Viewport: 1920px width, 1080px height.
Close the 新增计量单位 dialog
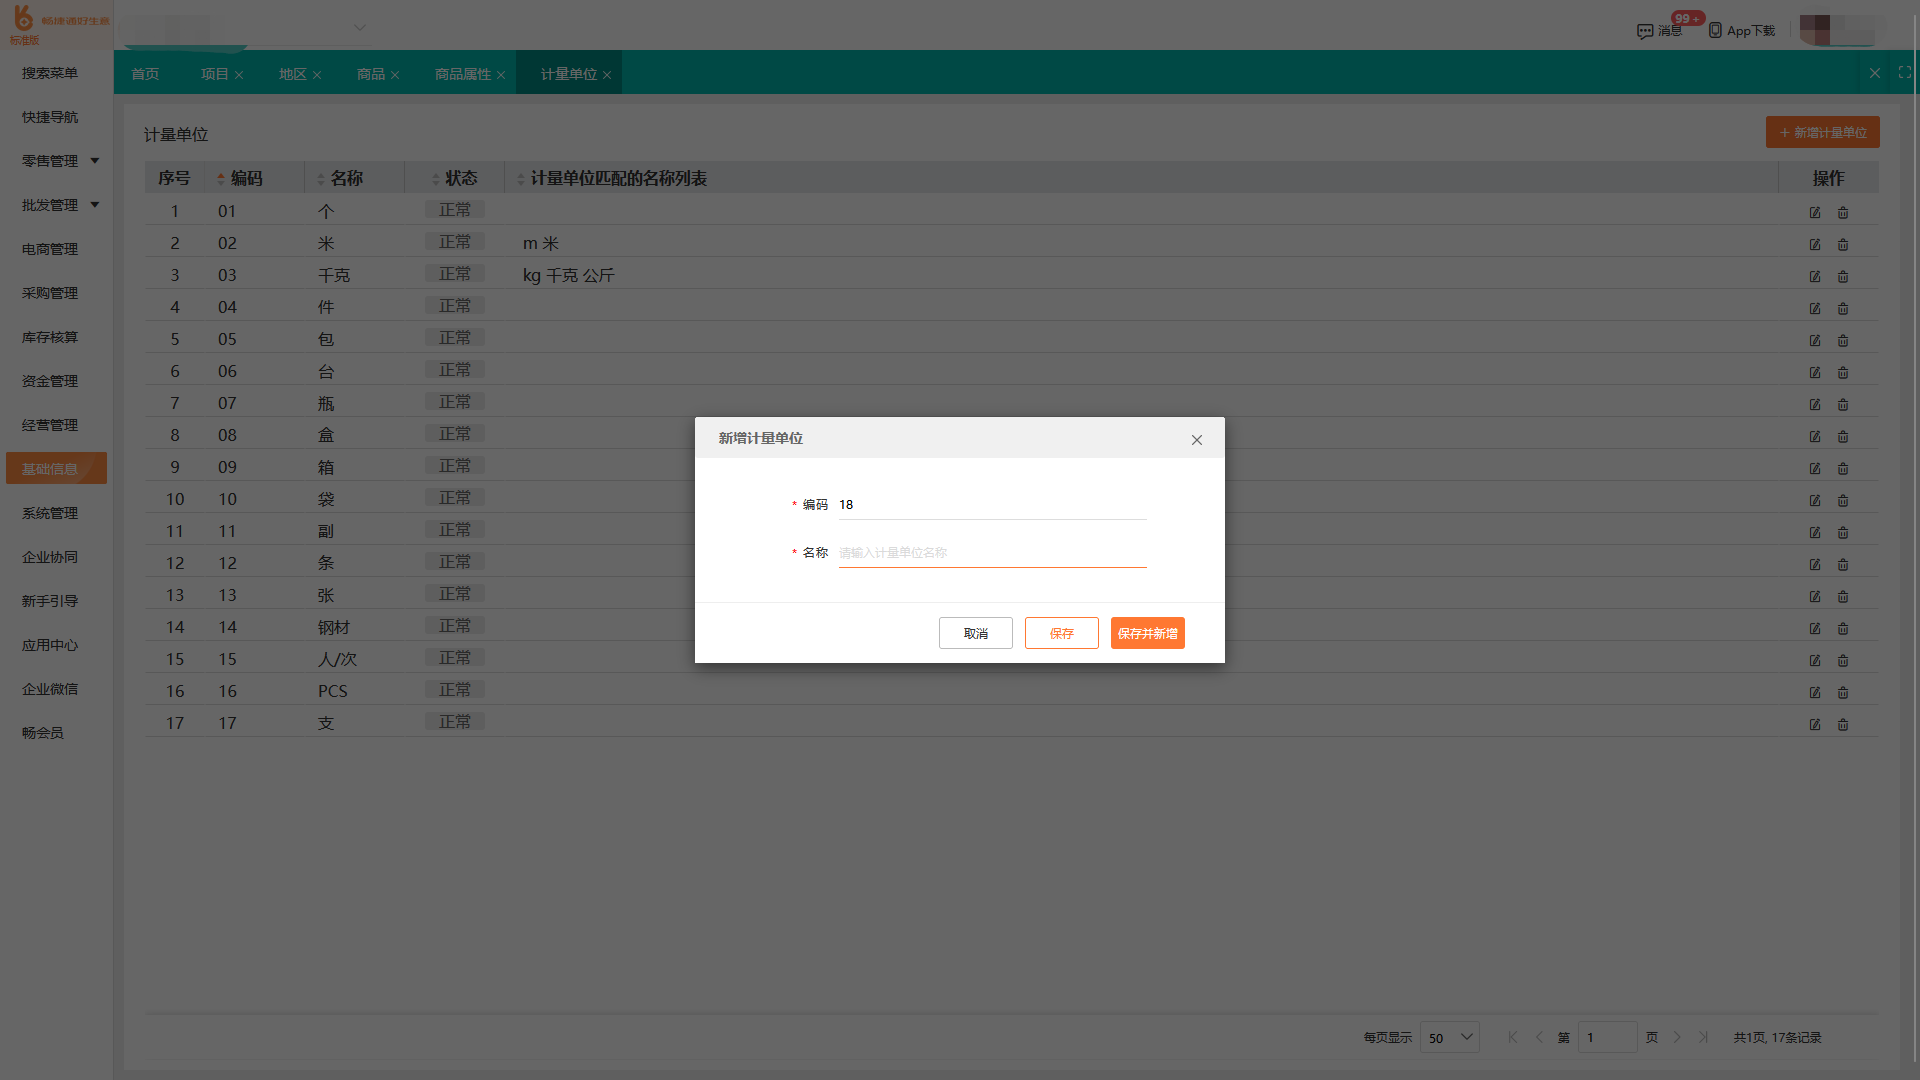(x=1197, y=439)
